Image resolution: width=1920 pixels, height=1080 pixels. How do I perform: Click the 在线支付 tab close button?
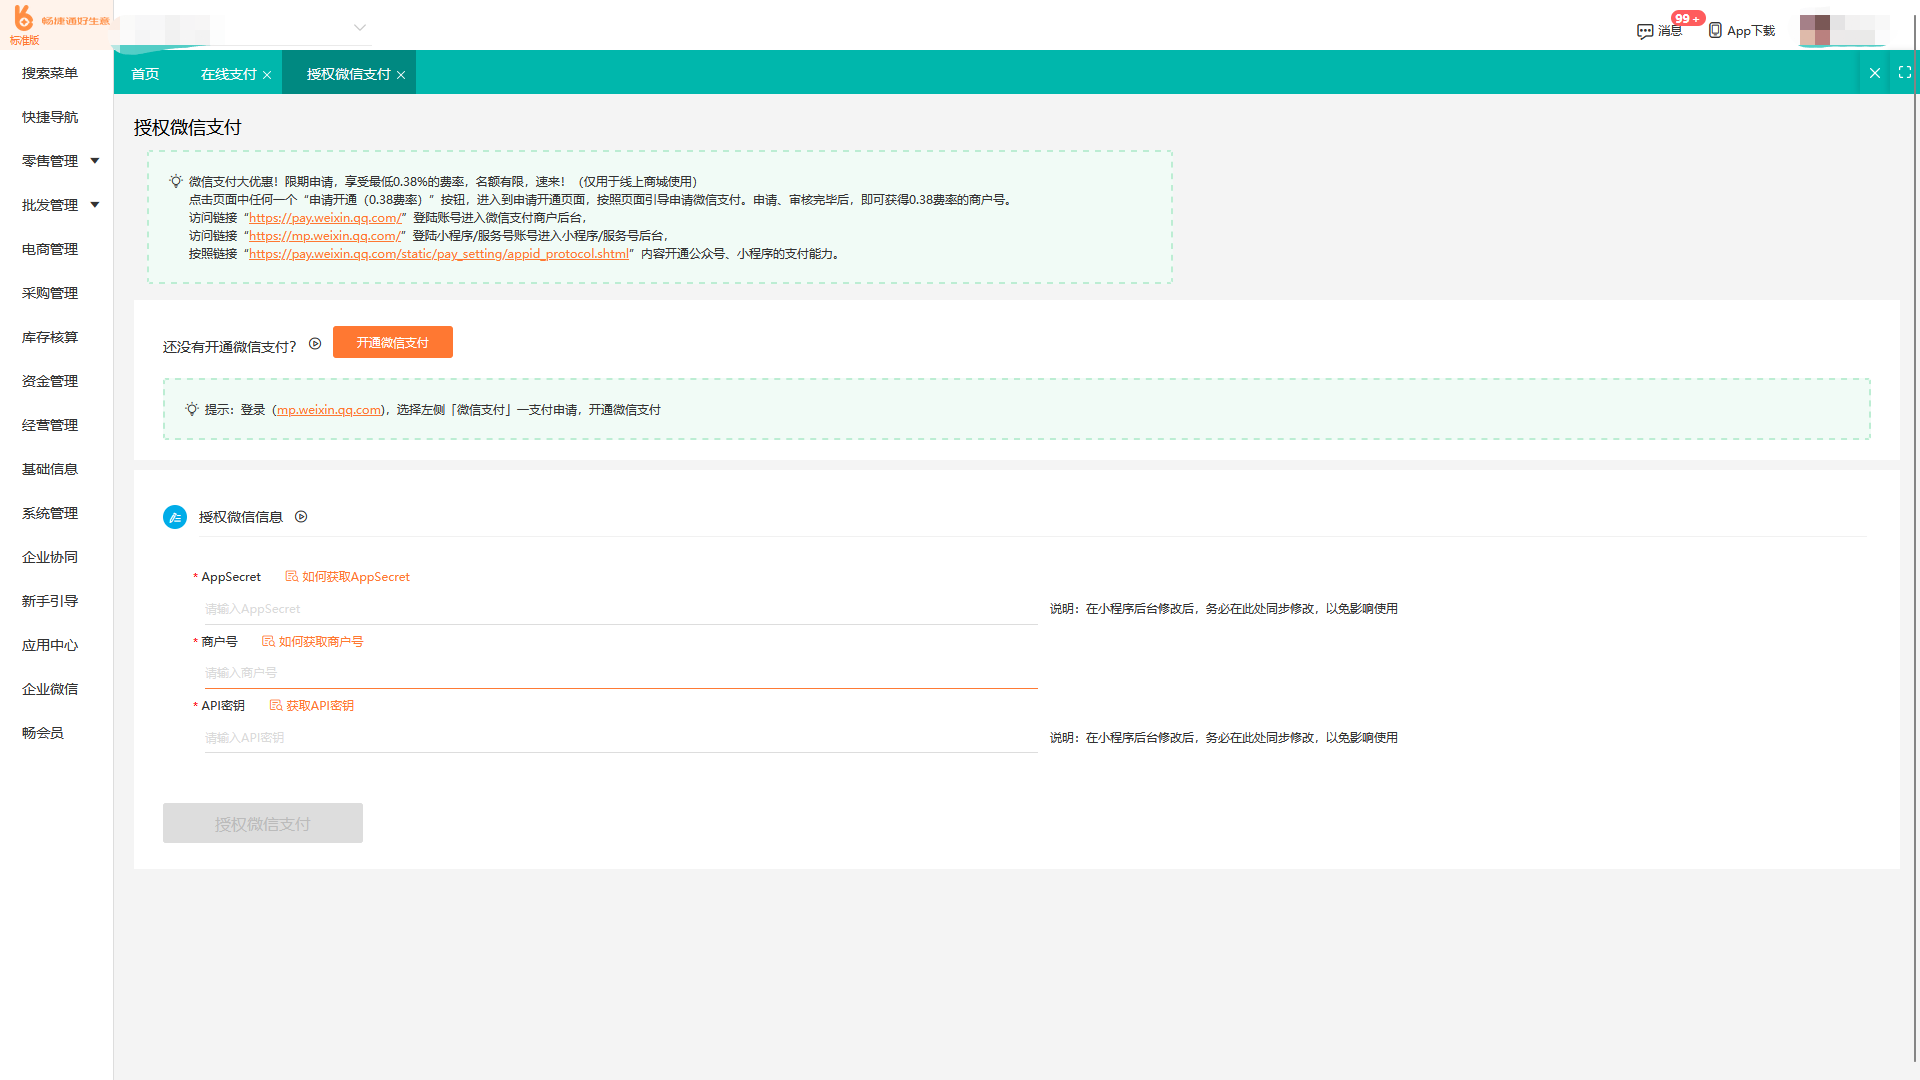pos(266,74)
